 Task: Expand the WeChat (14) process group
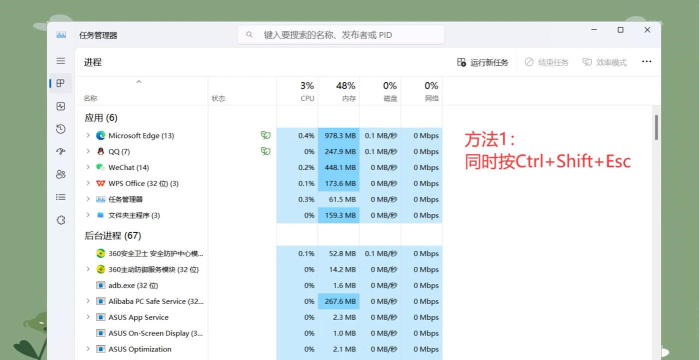coord(88,168)
